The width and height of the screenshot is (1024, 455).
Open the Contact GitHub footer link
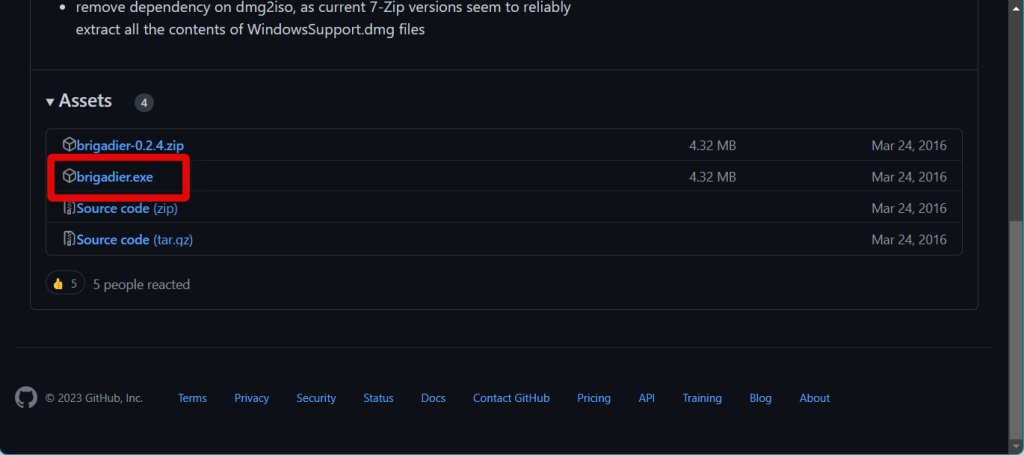pyautogui.click(x=511, y=398)
